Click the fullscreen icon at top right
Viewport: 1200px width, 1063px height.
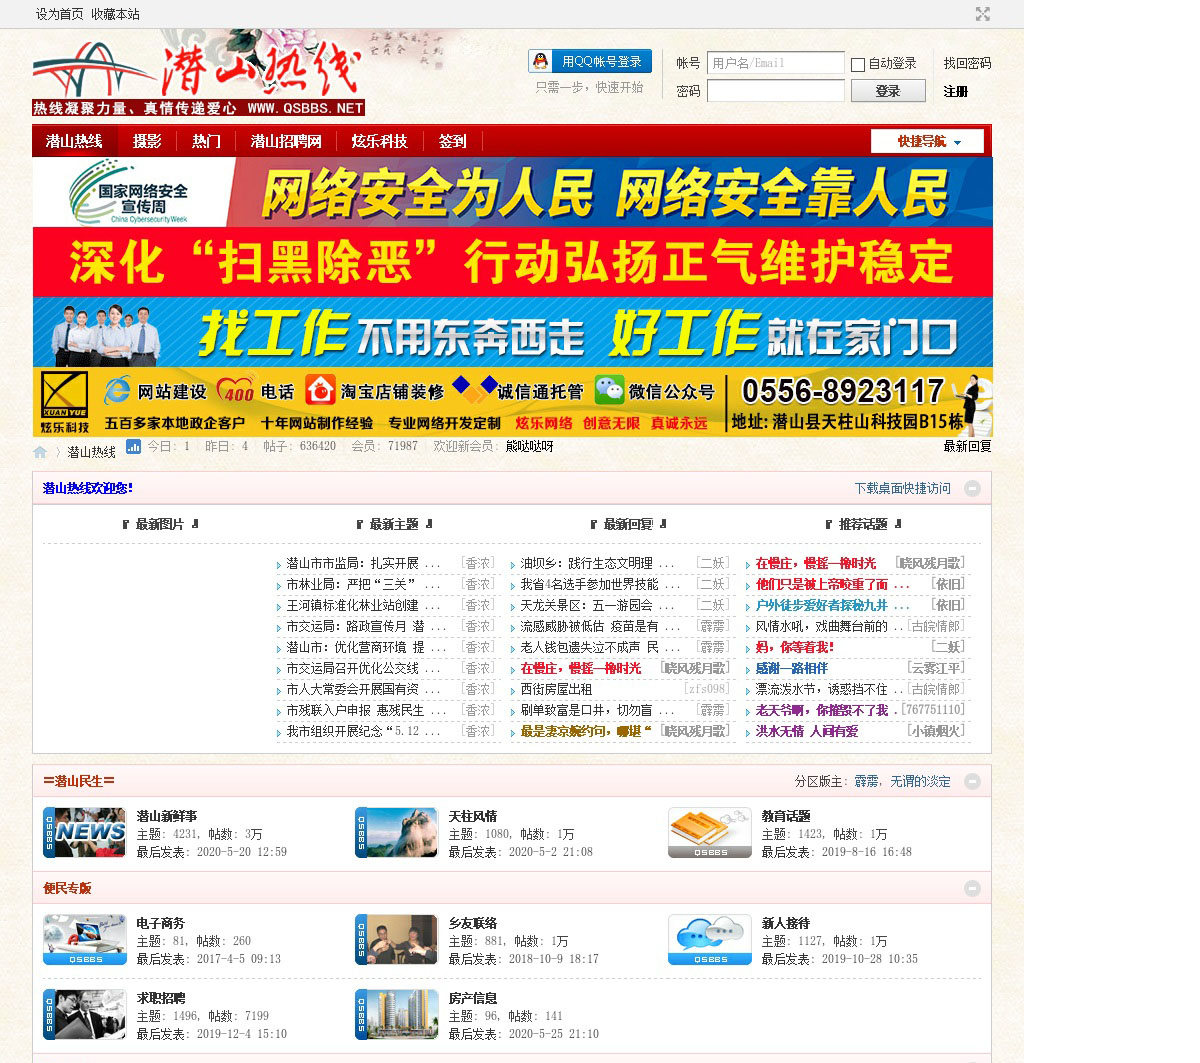tap(983, 14)
